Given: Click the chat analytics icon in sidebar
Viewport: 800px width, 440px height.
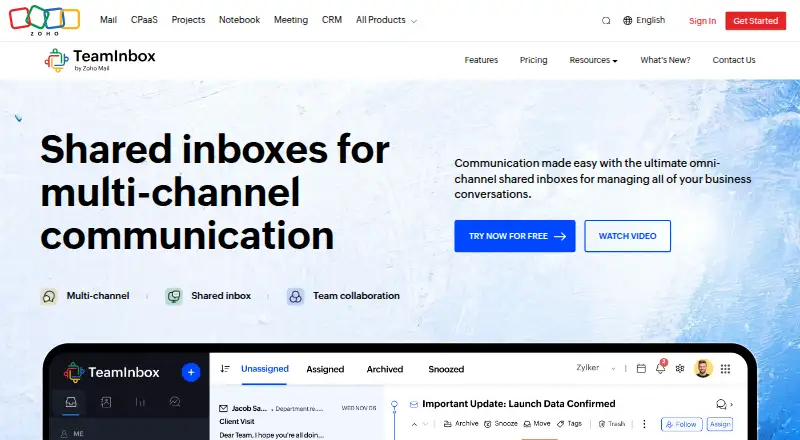Looking at the screenshot, I should tap(174, 402).
